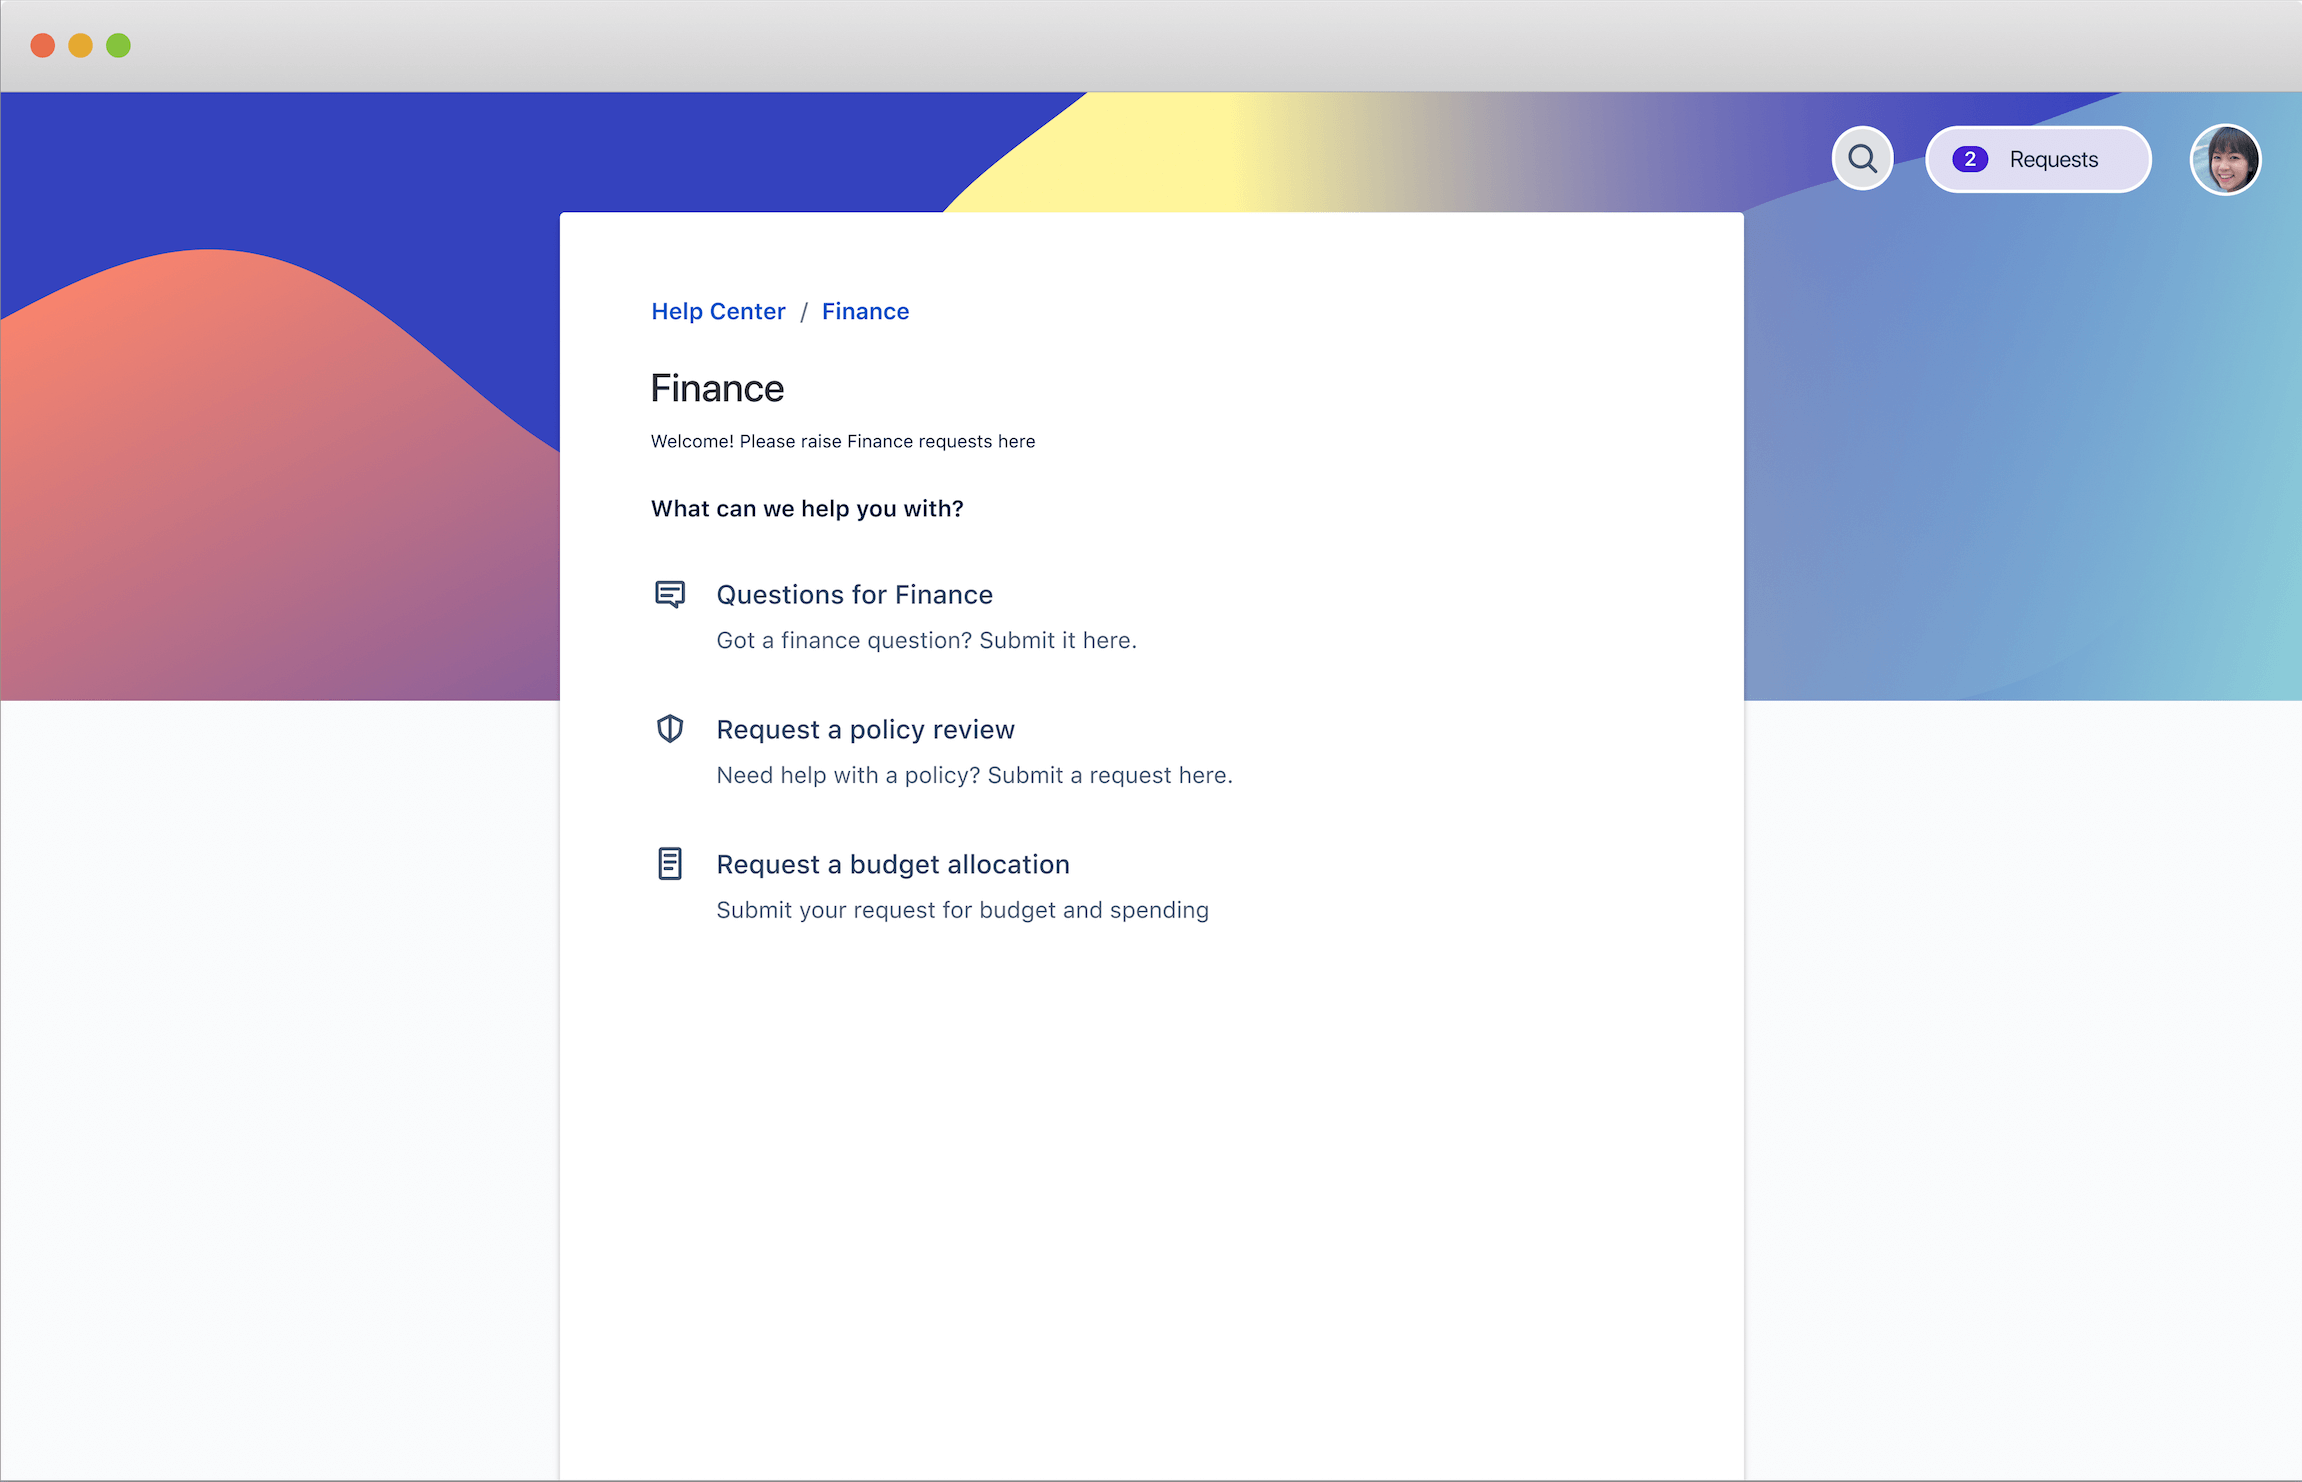Click the Welcome message under Finance
Screen dimensions: 2302x1482
point(843,441)
